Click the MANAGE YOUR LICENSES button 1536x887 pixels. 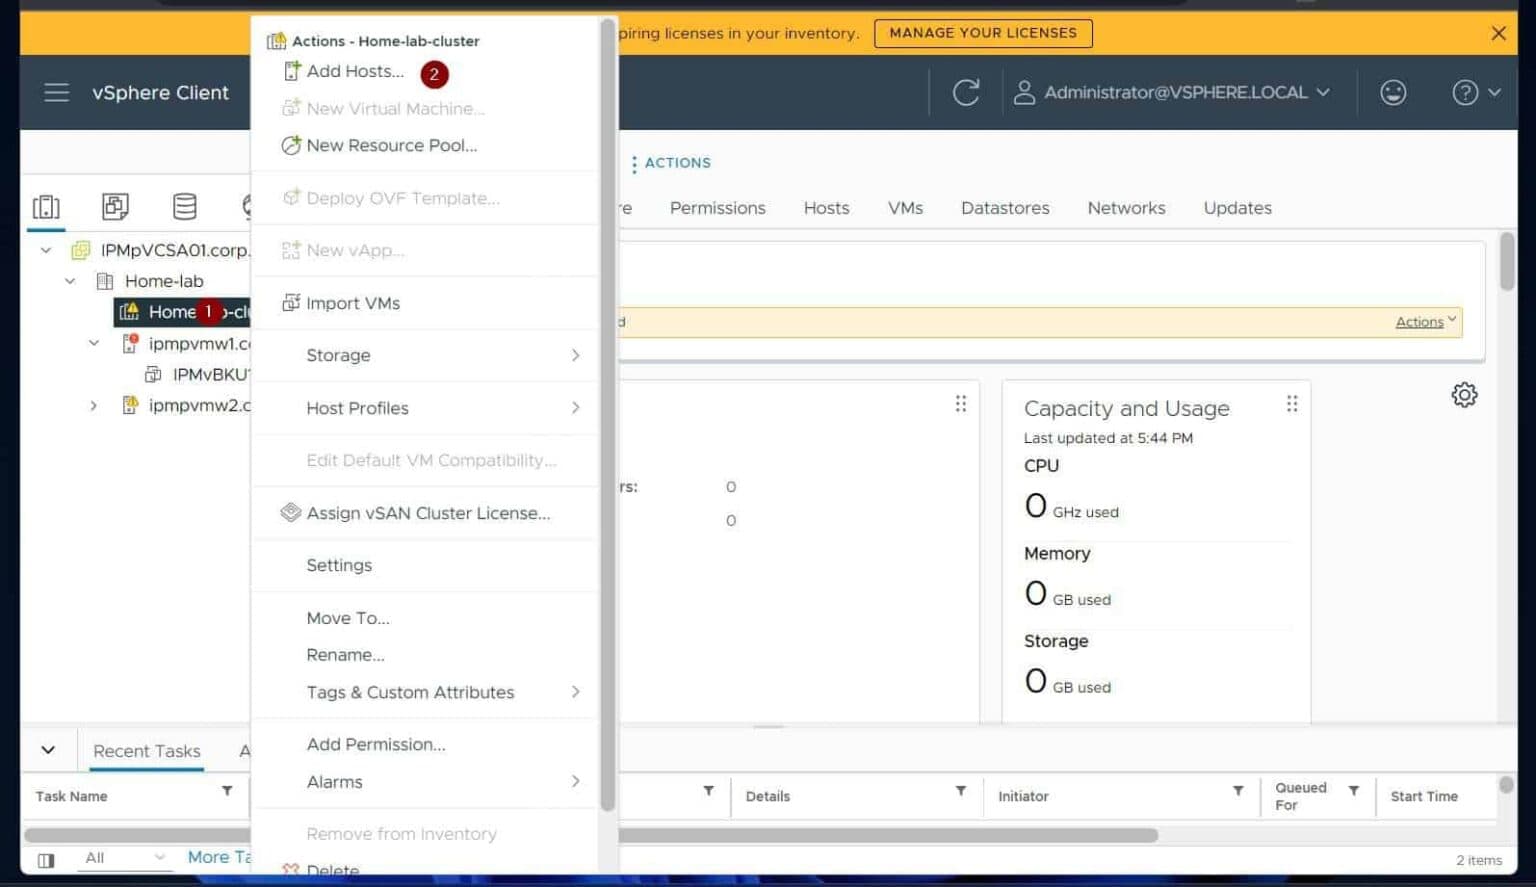982,33
